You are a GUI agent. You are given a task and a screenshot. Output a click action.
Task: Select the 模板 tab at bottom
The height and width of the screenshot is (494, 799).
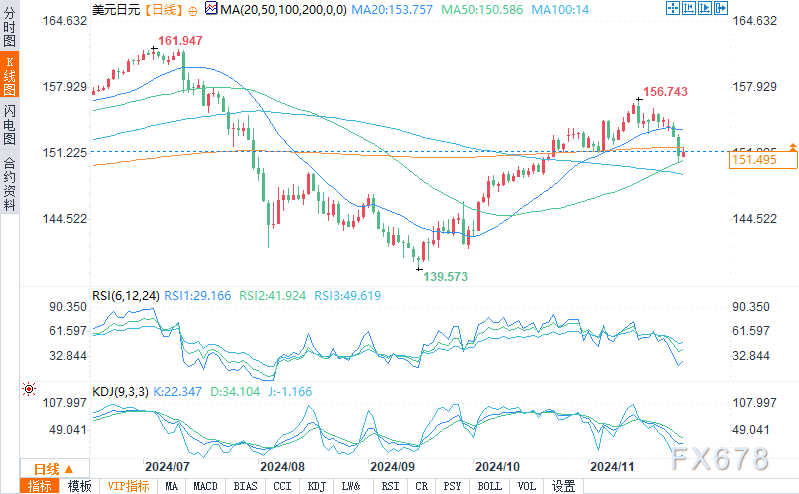(80, 486)
